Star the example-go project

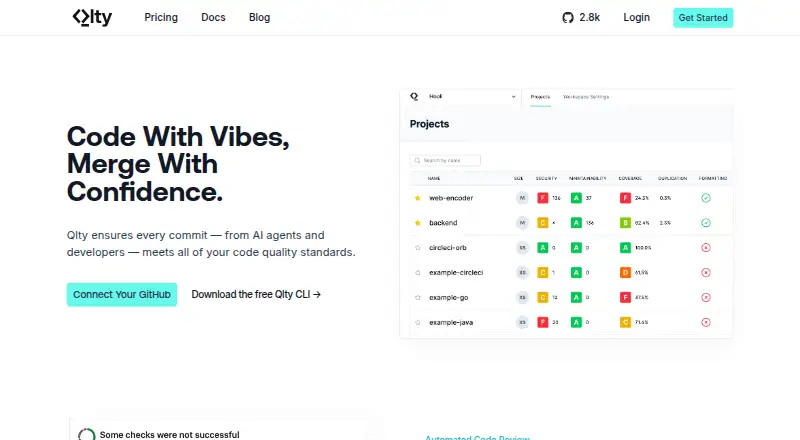tap(418, 297)
